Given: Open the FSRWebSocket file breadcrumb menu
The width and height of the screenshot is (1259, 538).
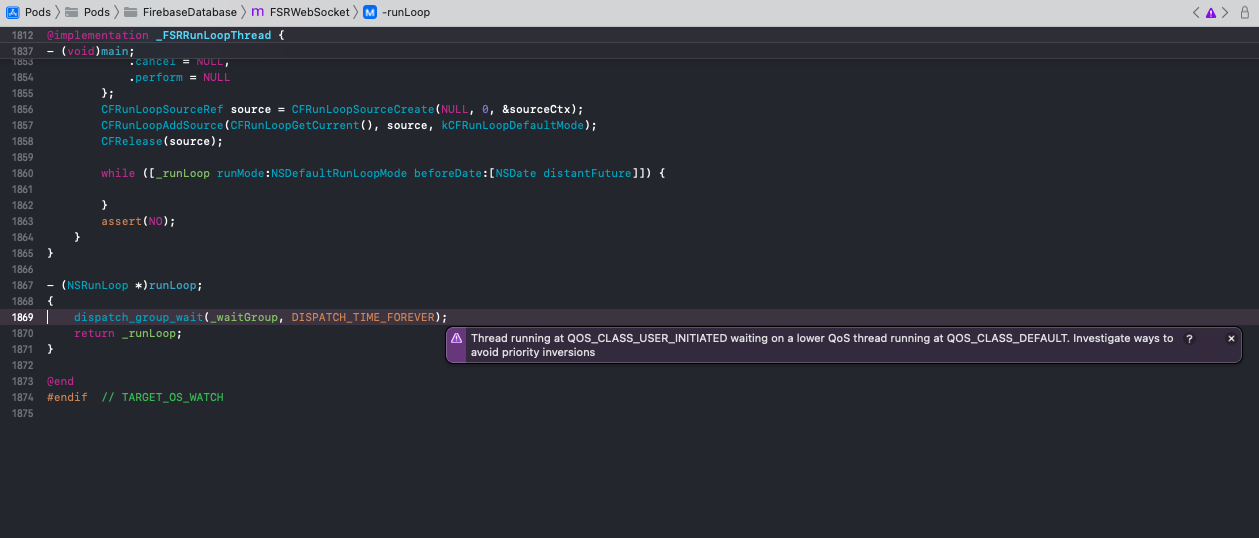Looking at the screenshot, I should tap(309, 12).
